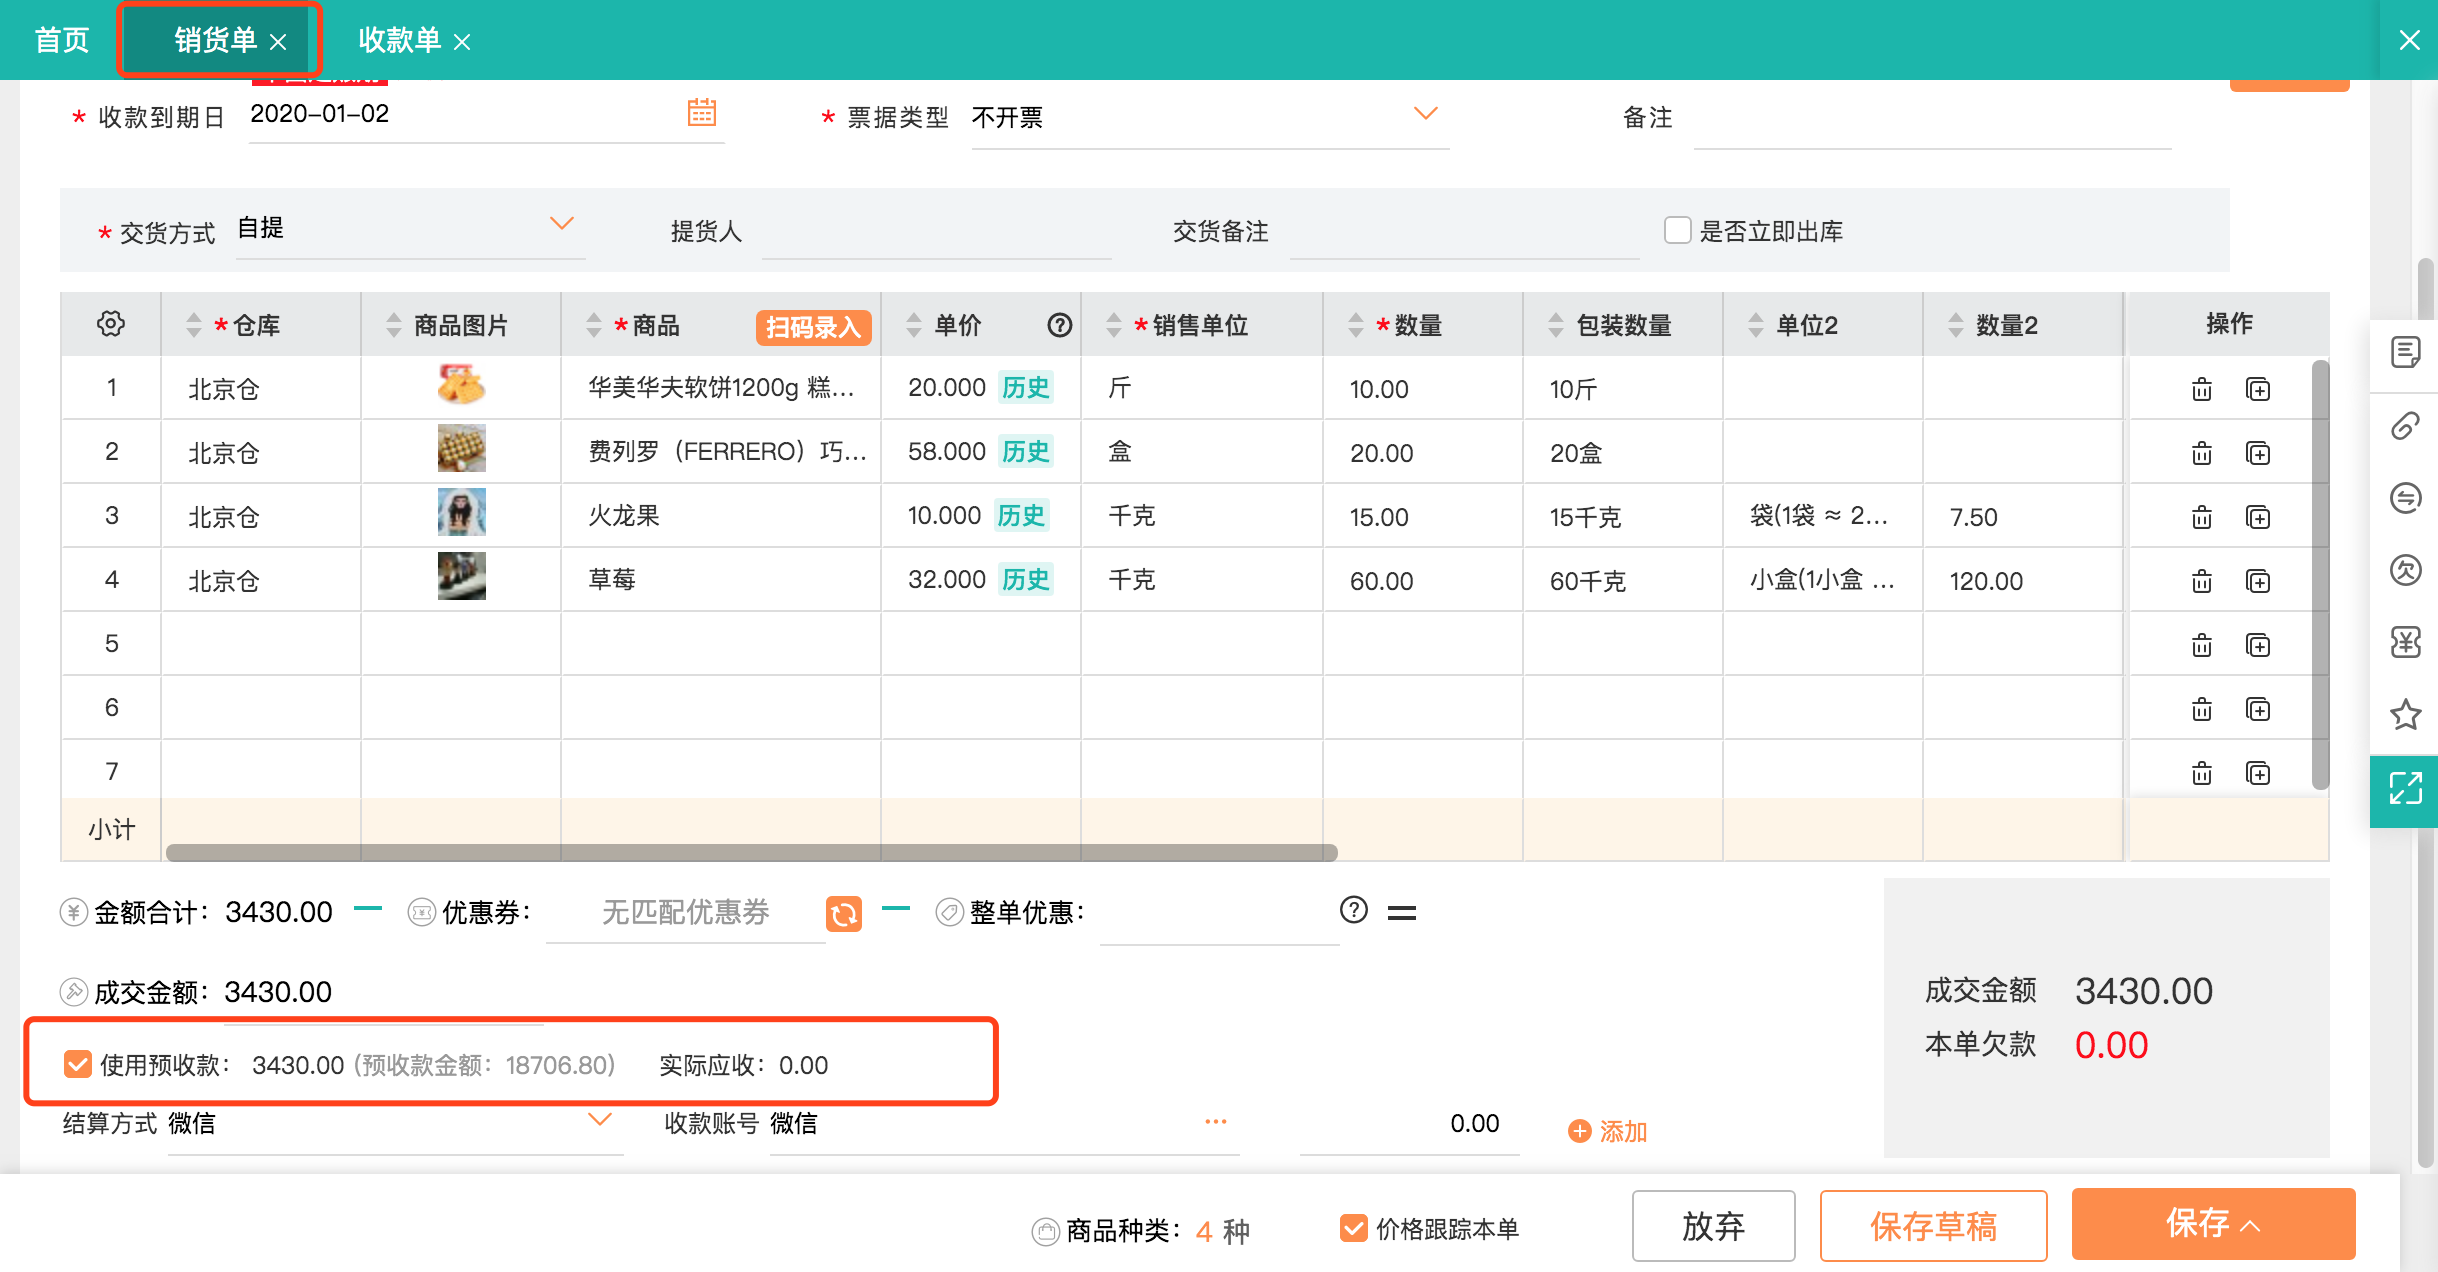Image resolution: width=2438 pixels, height=1272 pixels.
Task: Click the 保存草稿 button
Action: pos(1935,1222)
